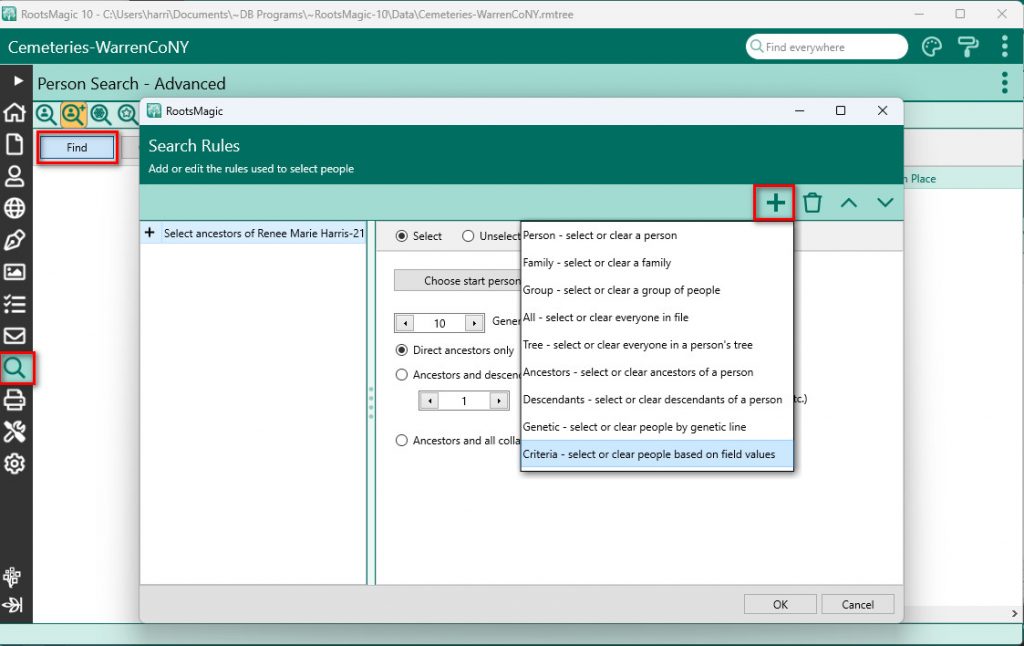Select 'Ancestors and all collateral' radio option
The image size is (1024, 646).
pos(403,440)
